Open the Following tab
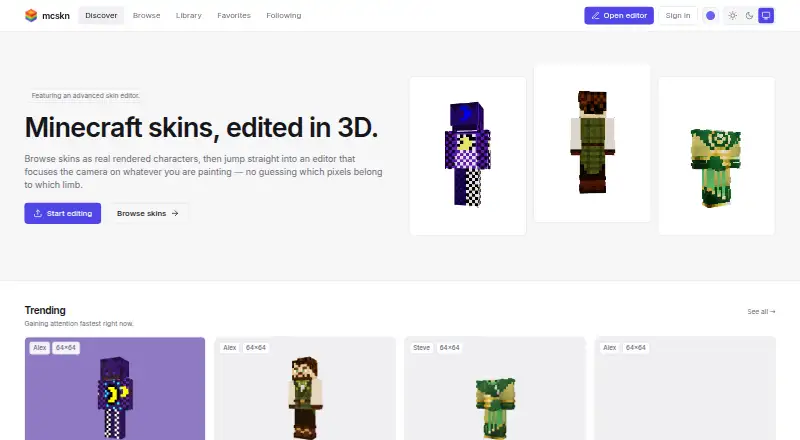This screenshot has height=440, width=800. point(284,15)
